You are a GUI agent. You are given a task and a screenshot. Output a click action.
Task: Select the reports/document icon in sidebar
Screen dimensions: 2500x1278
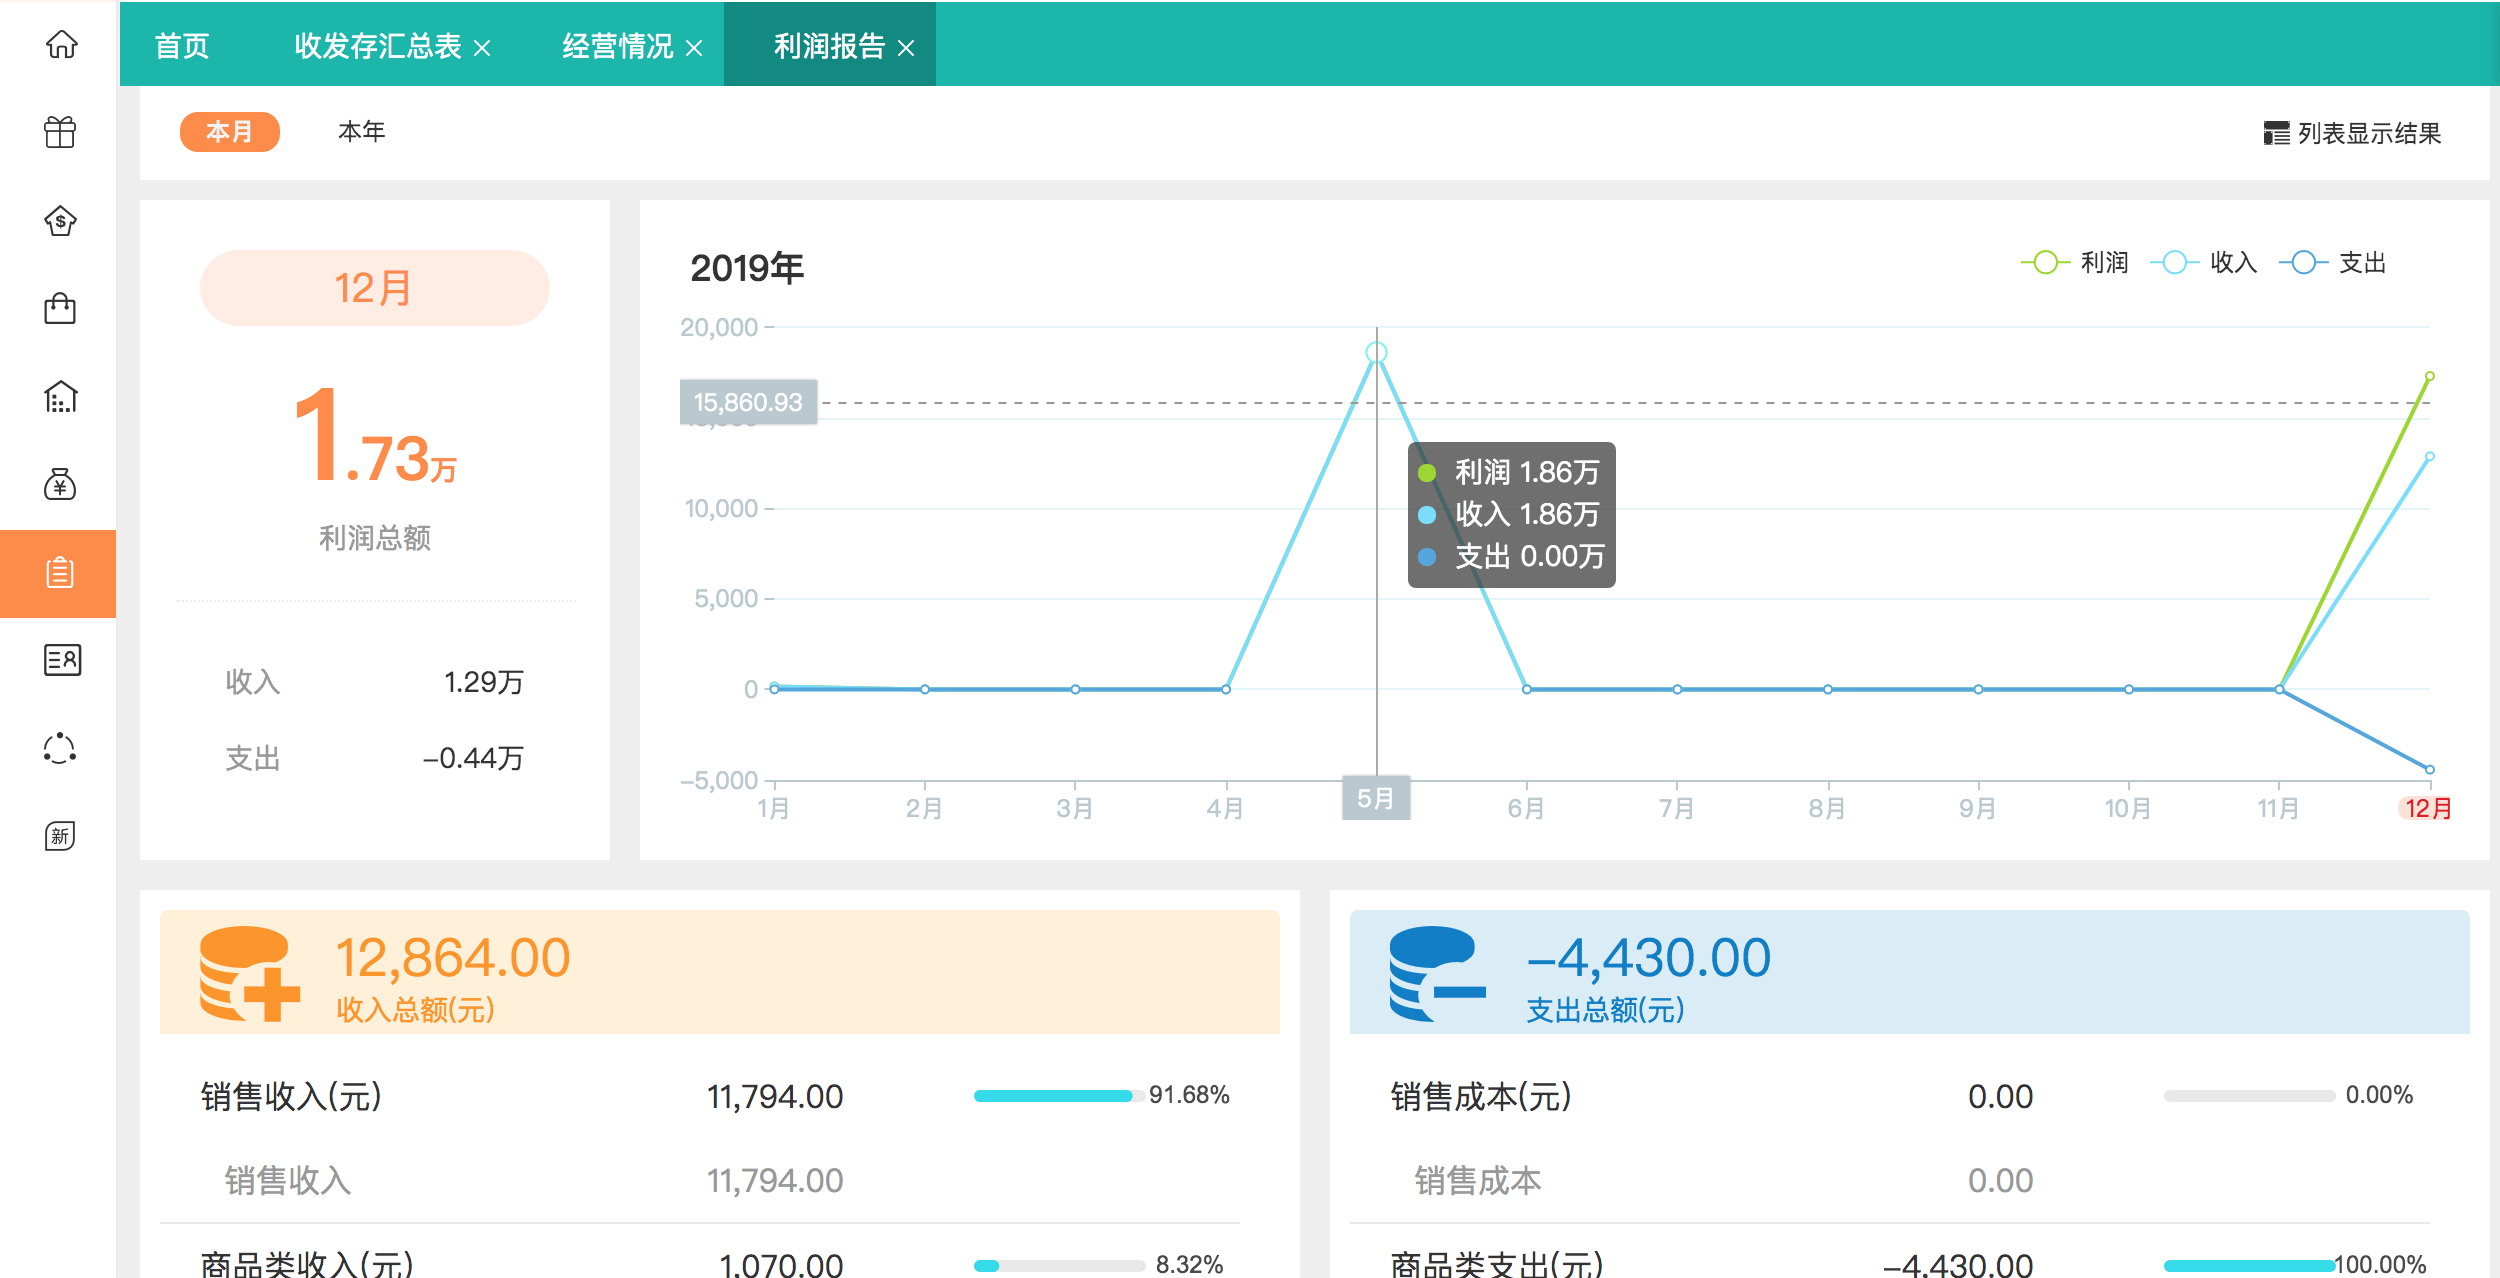click(62, 572)
